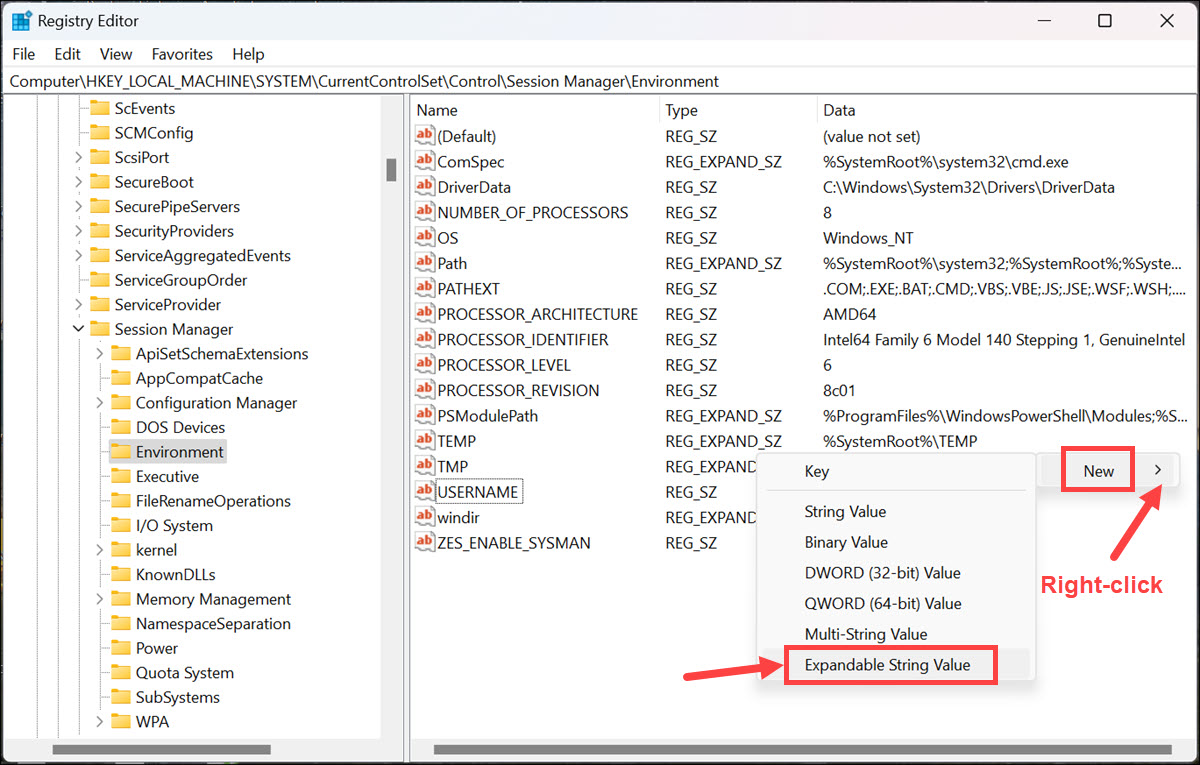Expand the SecureBoot tree node
Image resolution: width=1200 pixels, height=765 pixels.
[x=79, y=181]
